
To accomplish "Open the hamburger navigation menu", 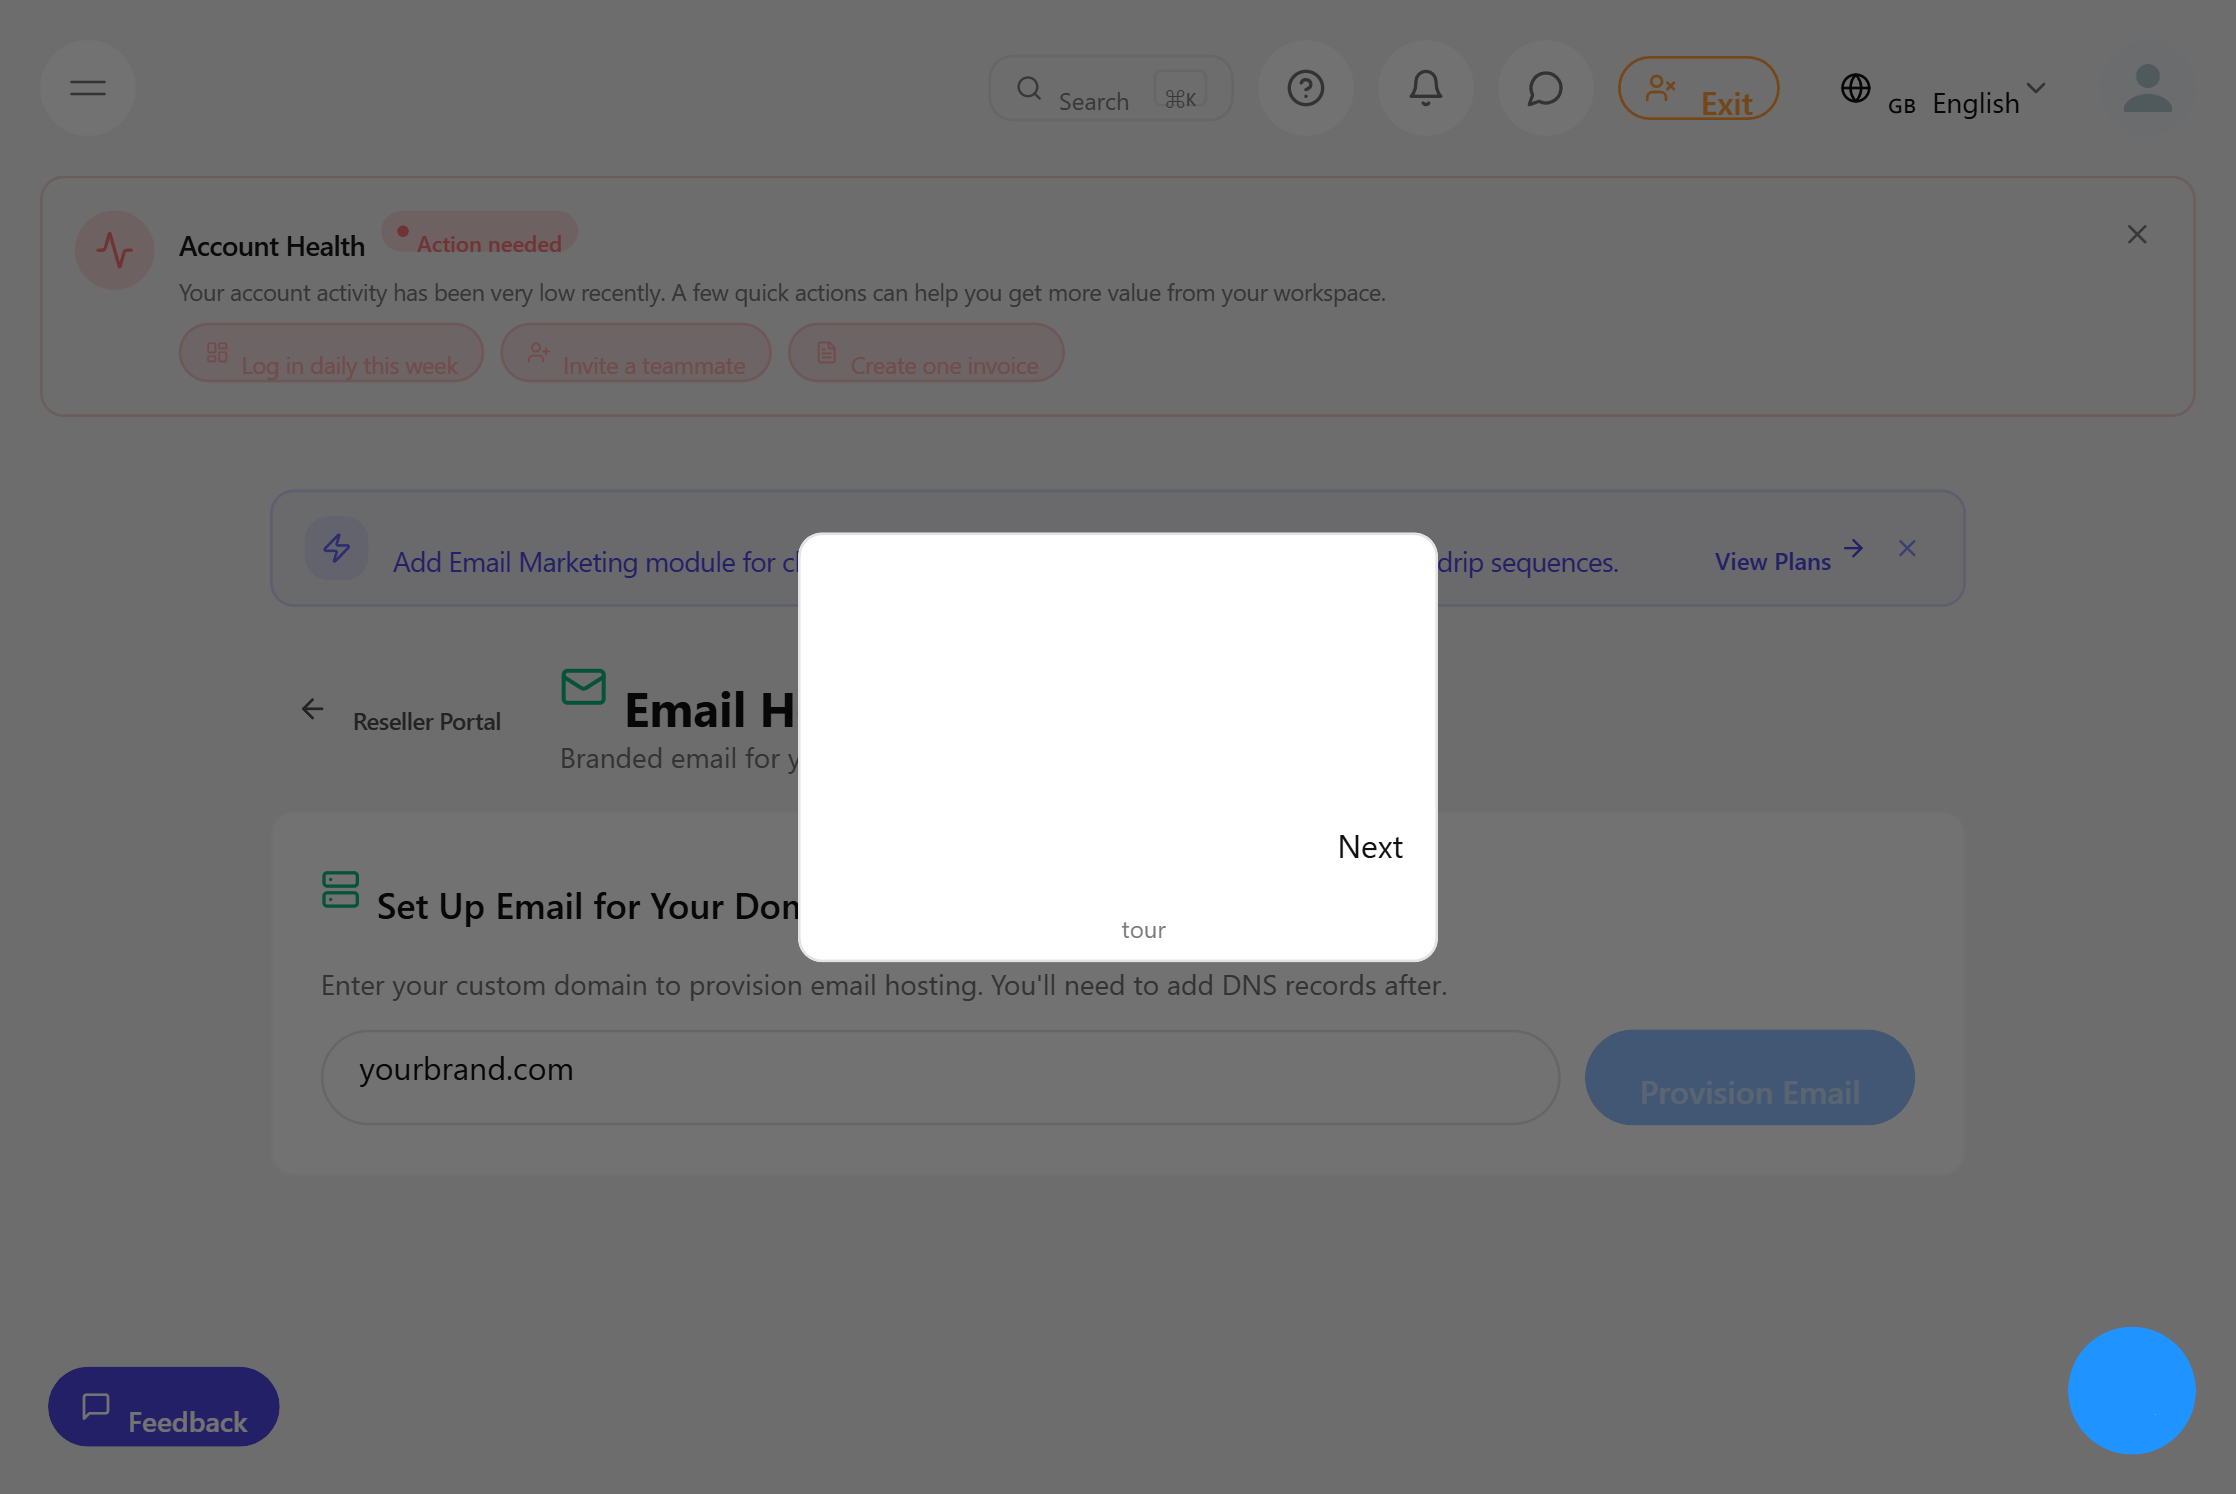I will click(87, 88).
